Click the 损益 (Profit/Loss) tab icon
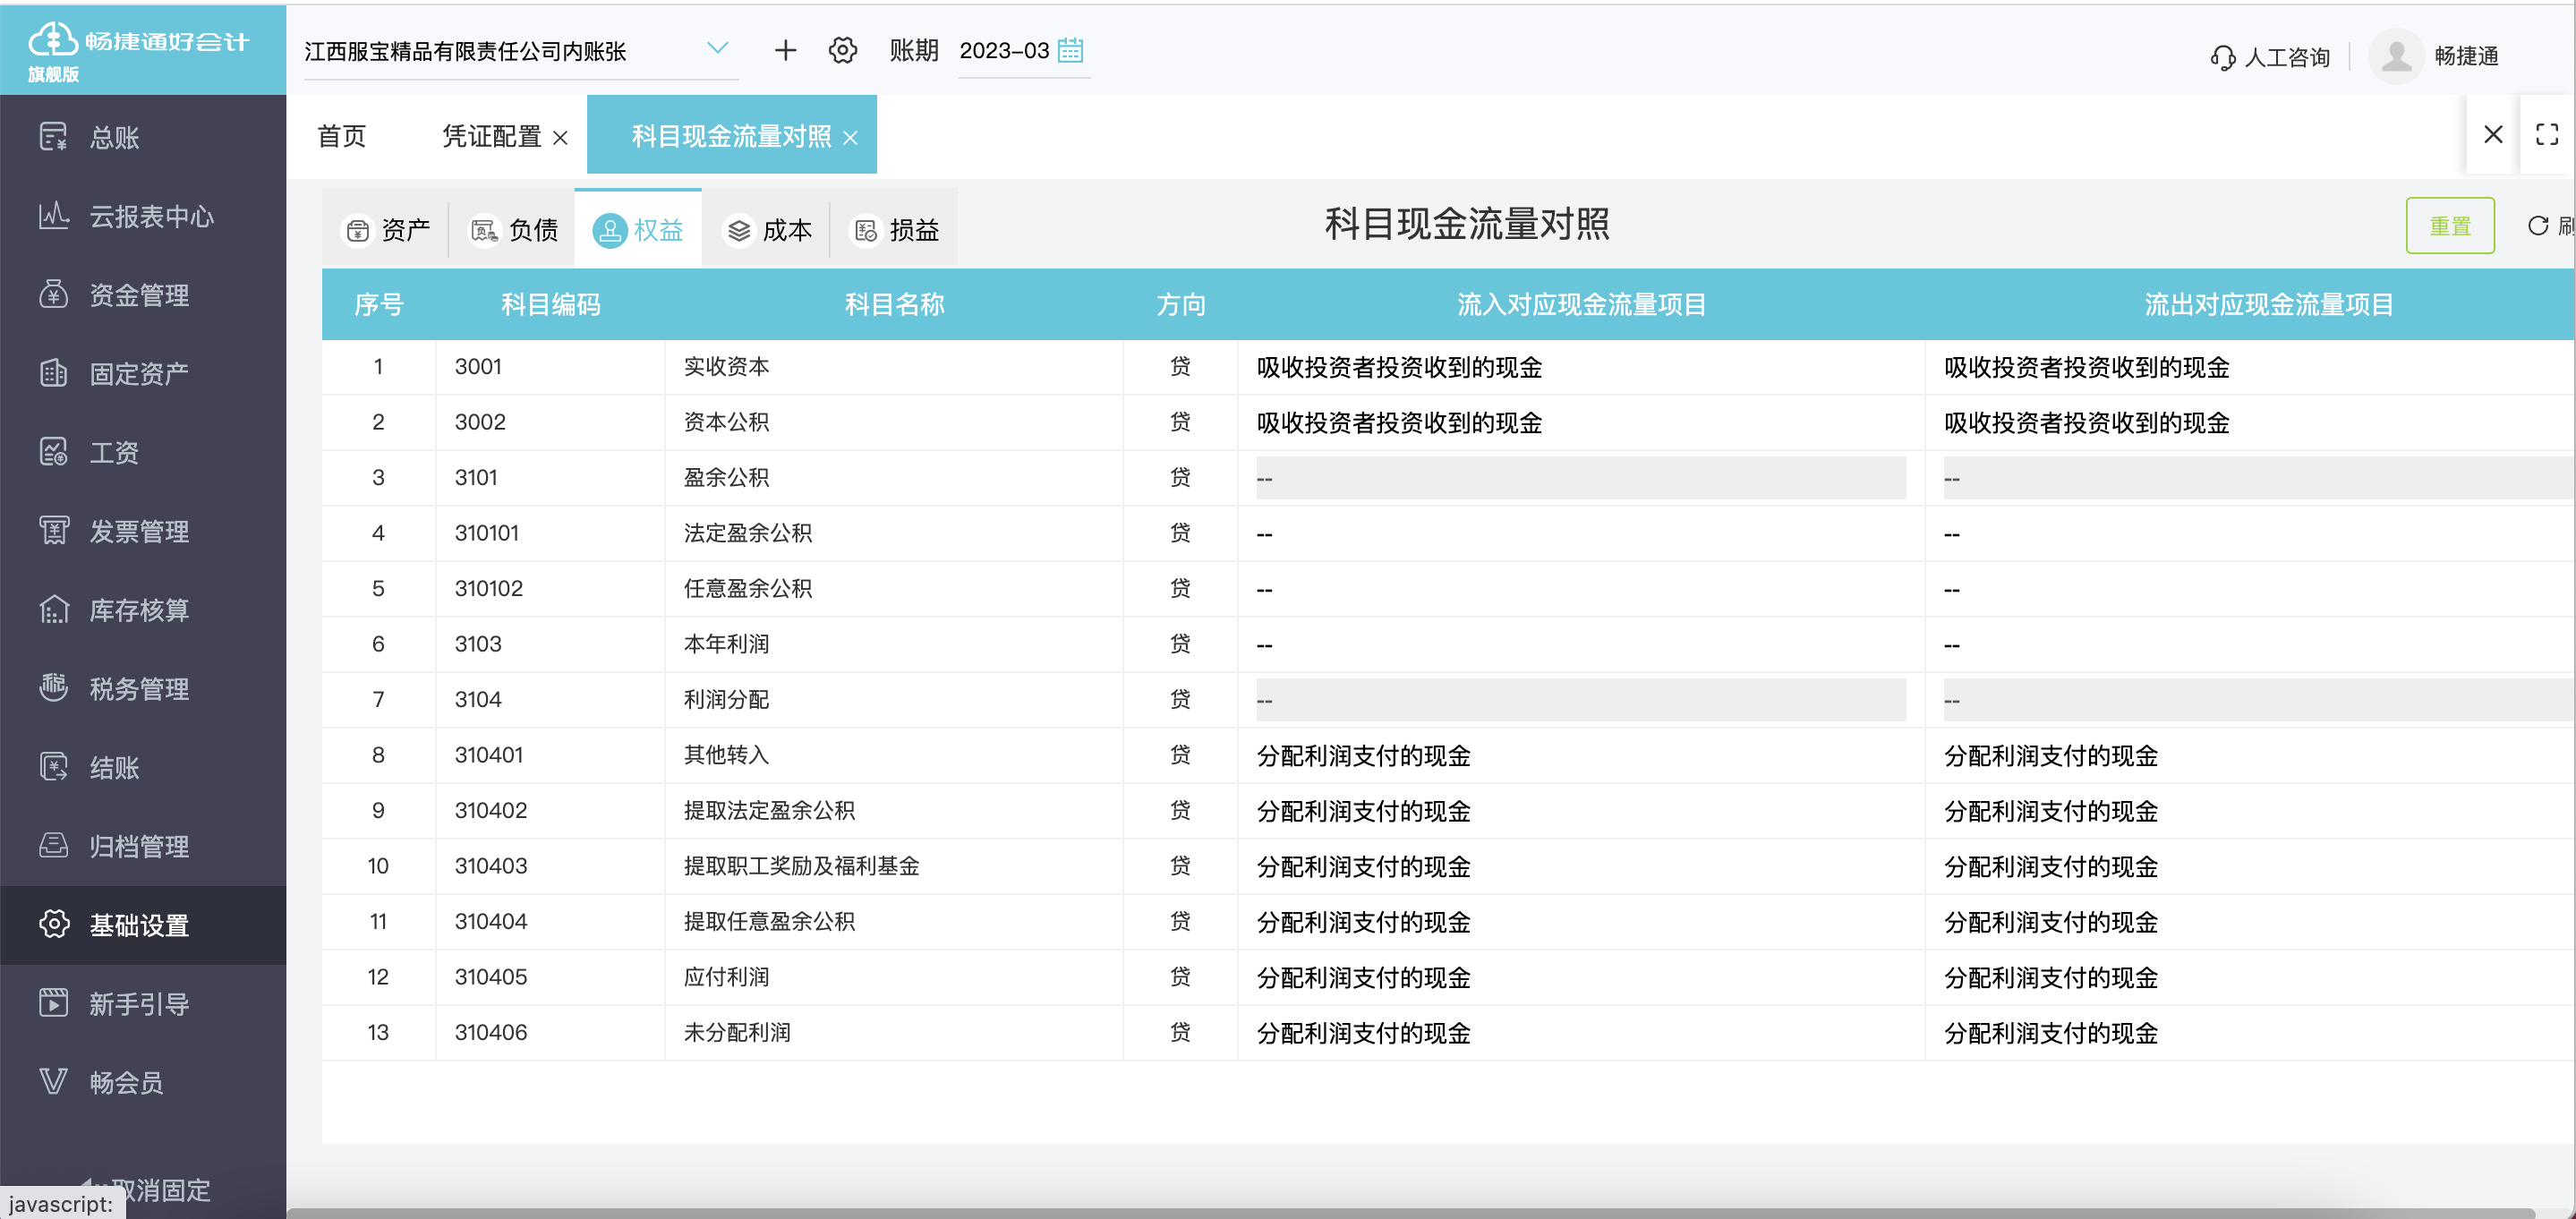The height and width of the screenshot is (1219, 2576). coord(866,228)
